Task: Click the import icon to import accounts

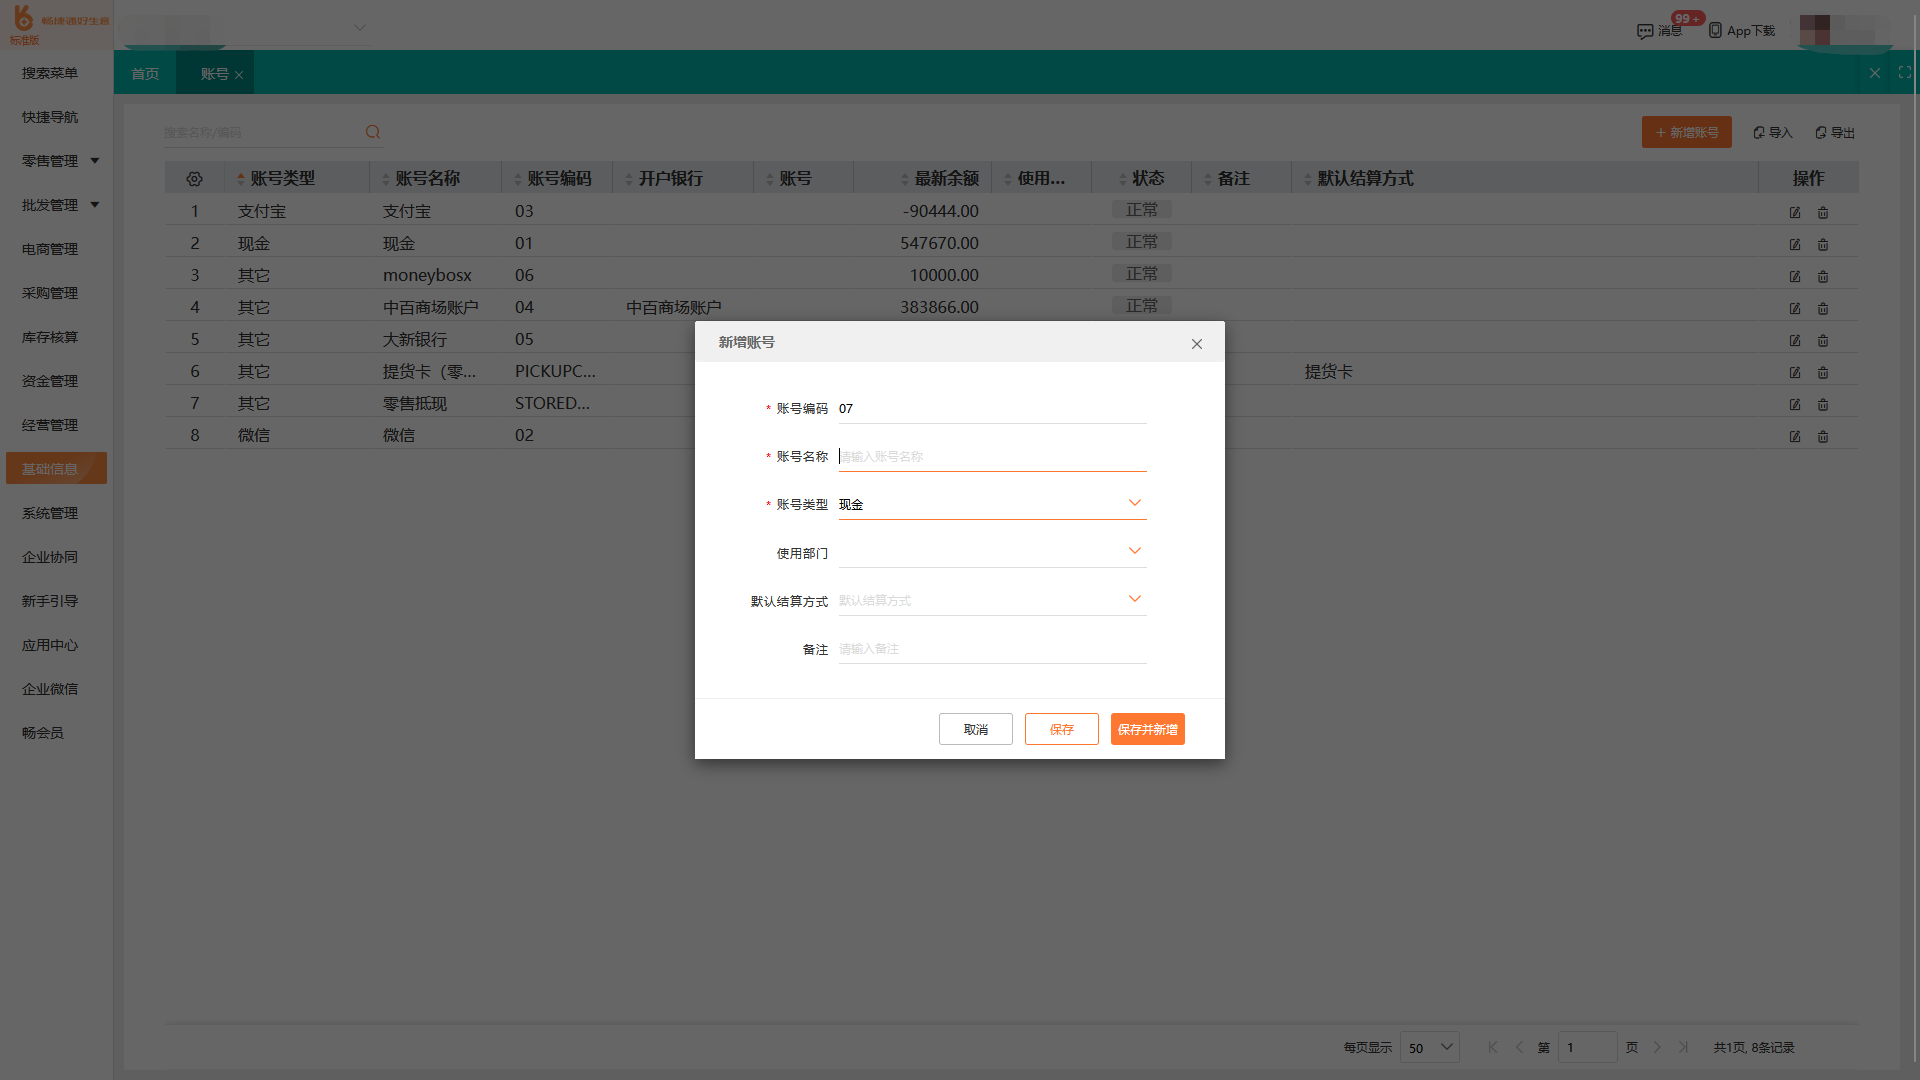Action: click(x=1772, y=131)
